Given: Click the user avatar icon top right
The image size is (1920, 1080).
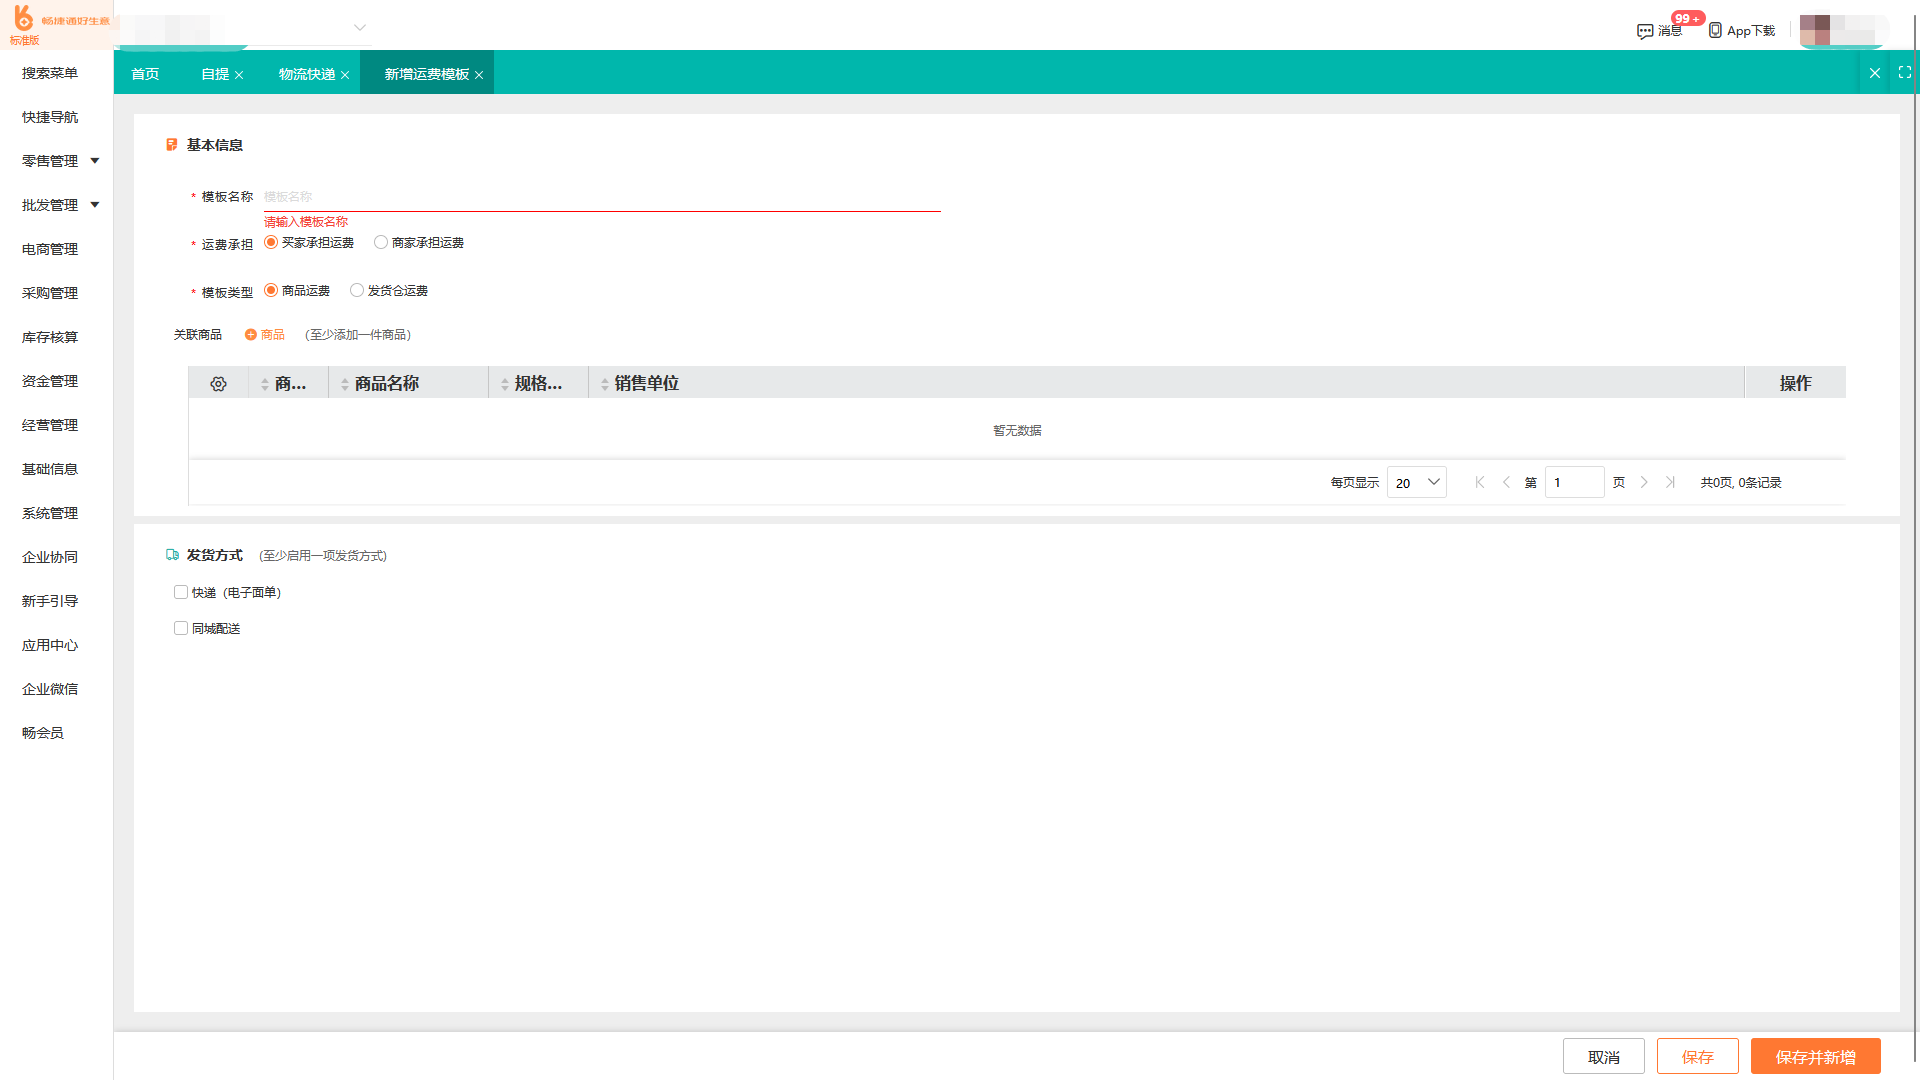Looking at the screenshot, I should pyautogui.click(x=1820, y=29).
